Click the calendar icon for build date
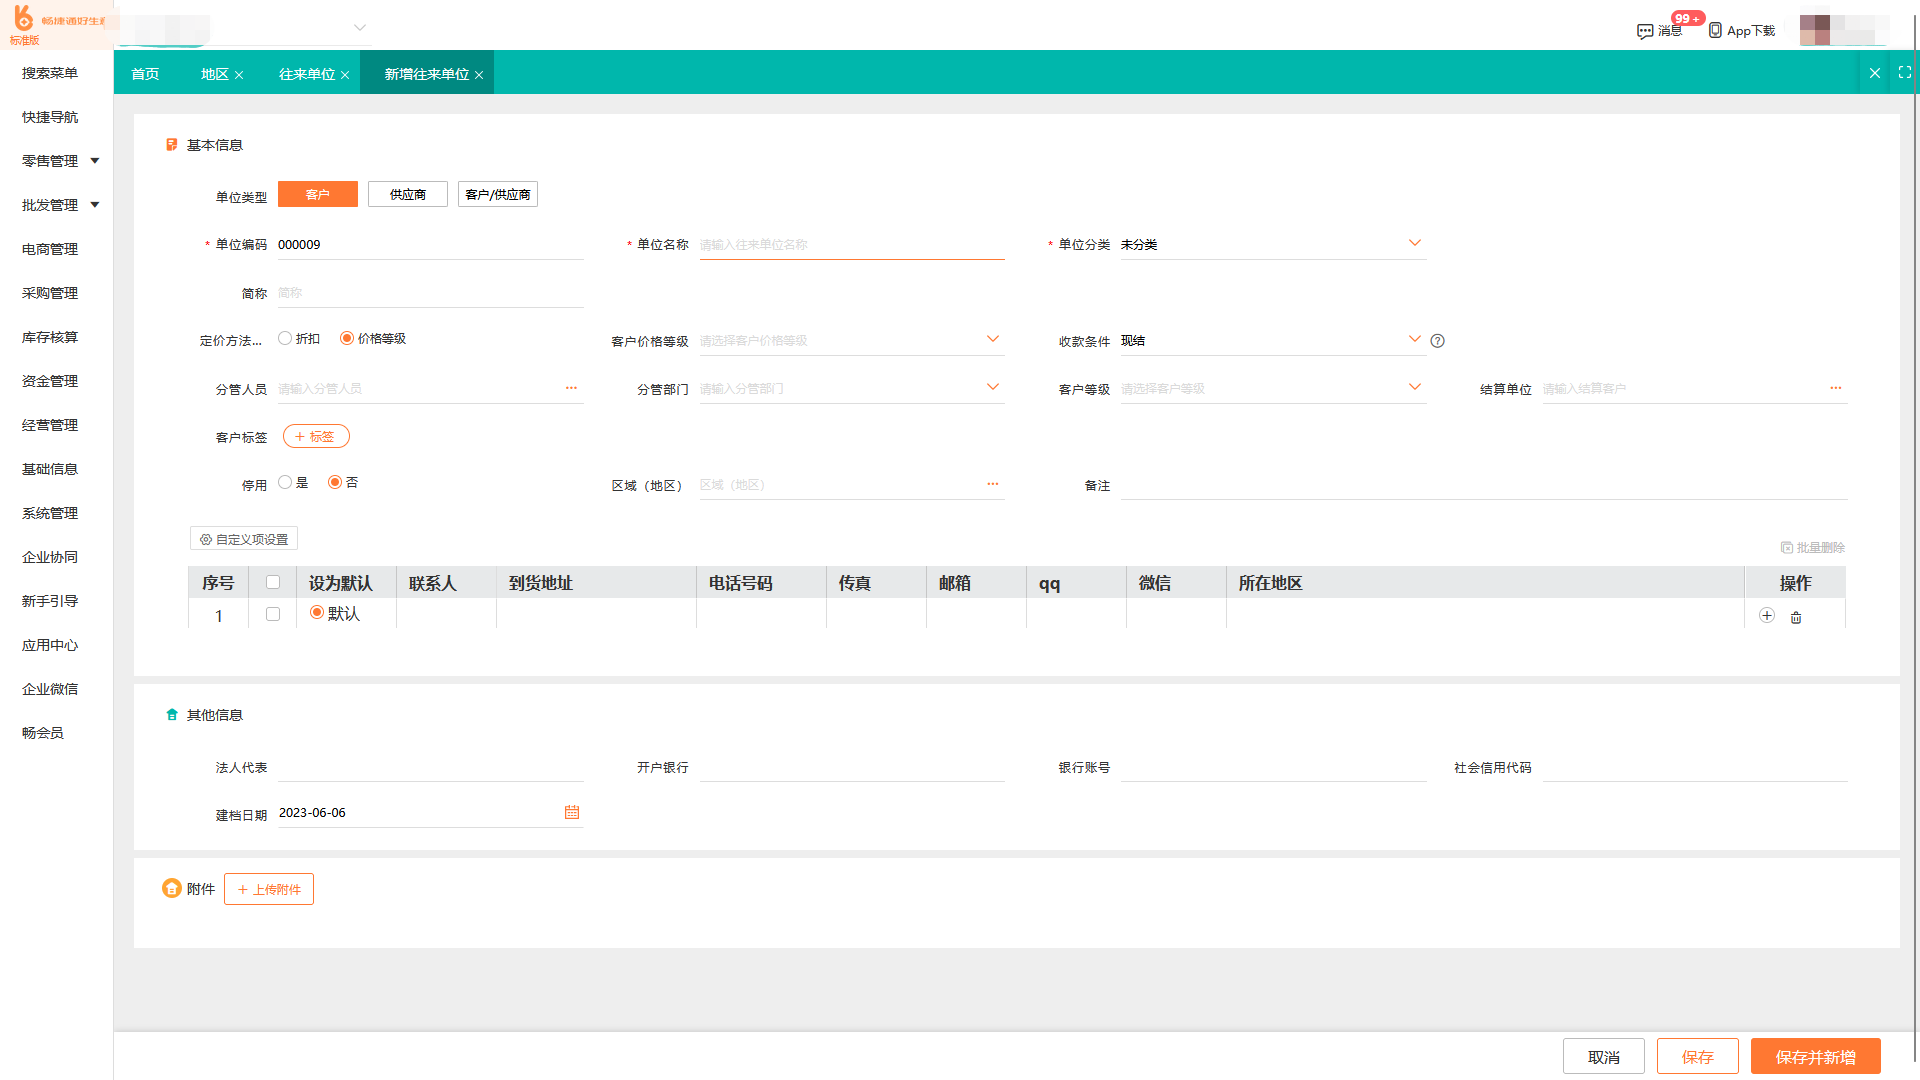 pyautogui.click(x=571, y=812)
